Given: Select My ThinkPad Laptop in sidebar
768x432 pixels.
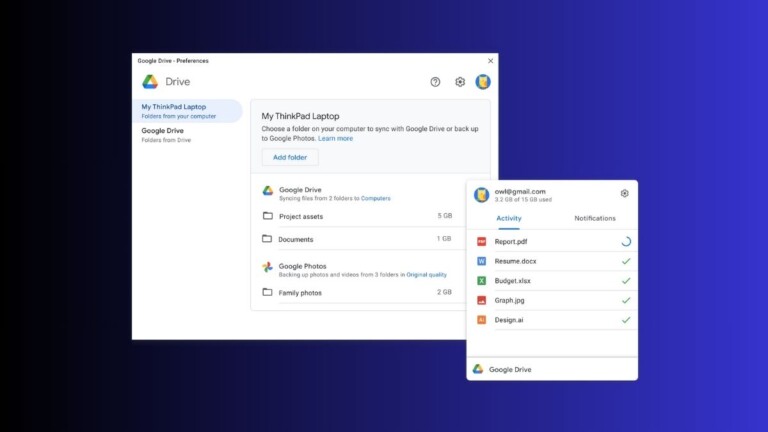Looking at the screenshot, I should [187, 111].
